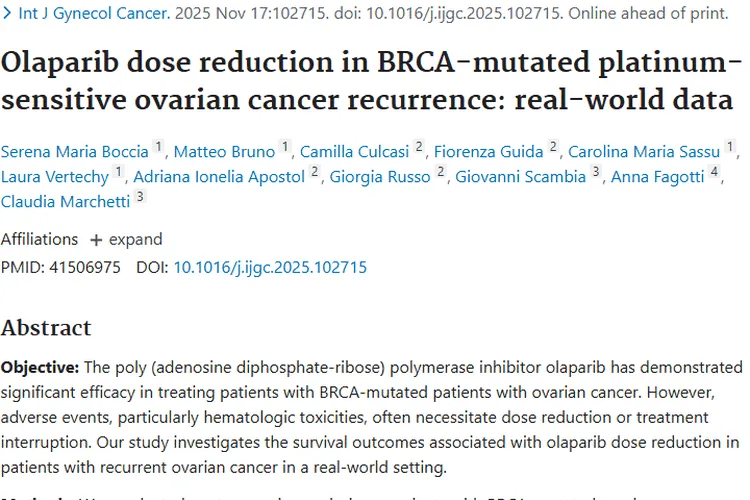Open author Anna Fagotti
Viewport: 750px width, 500px height.
click(658, 177)
